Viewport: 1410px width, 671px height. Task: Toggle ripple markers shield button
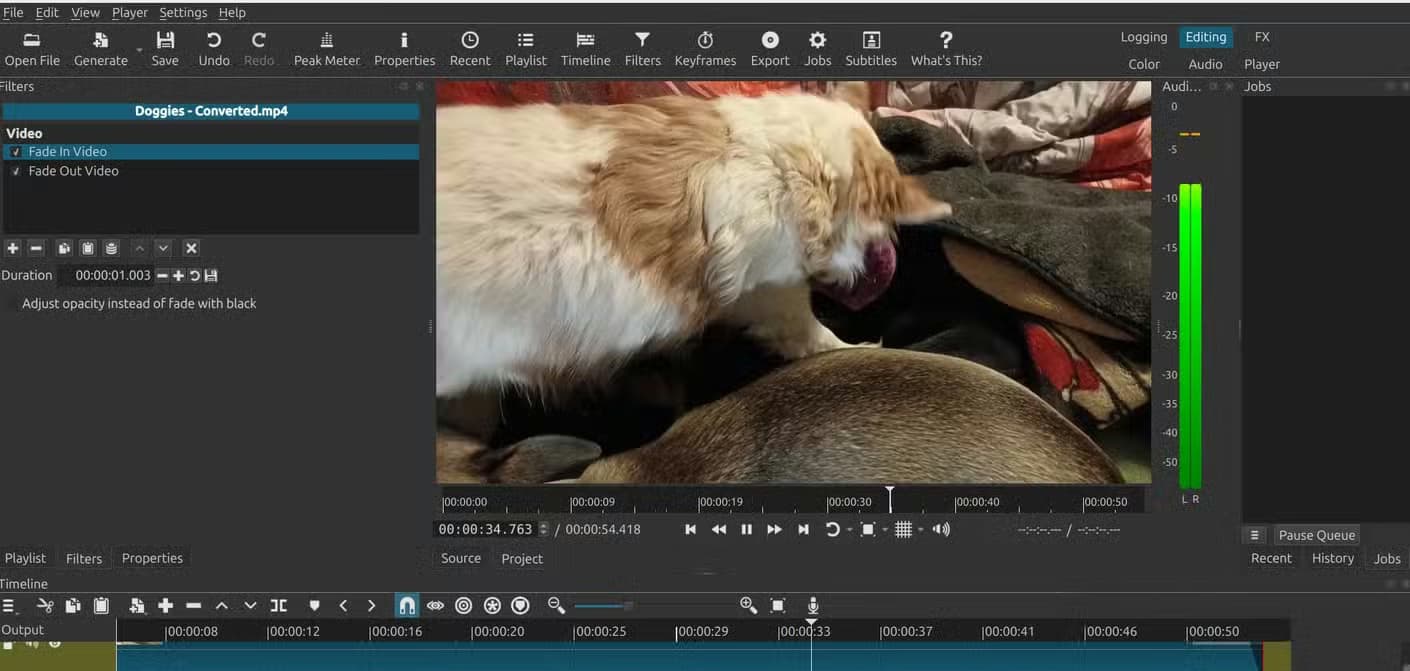[520, 605]
